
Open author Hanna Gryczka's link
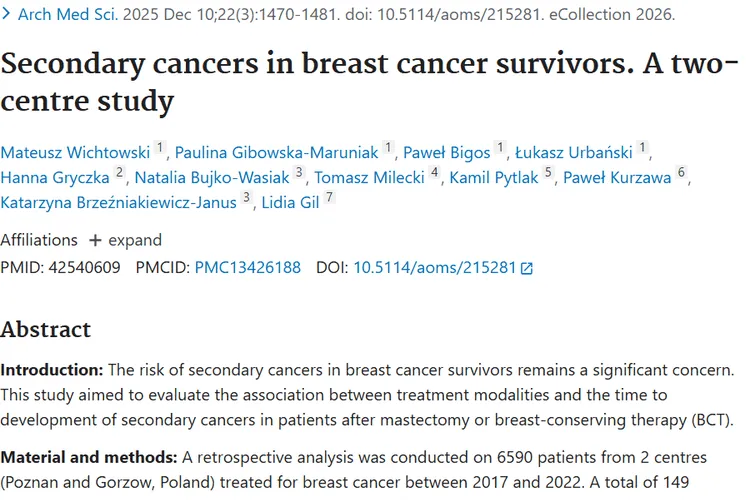point(55,178)
